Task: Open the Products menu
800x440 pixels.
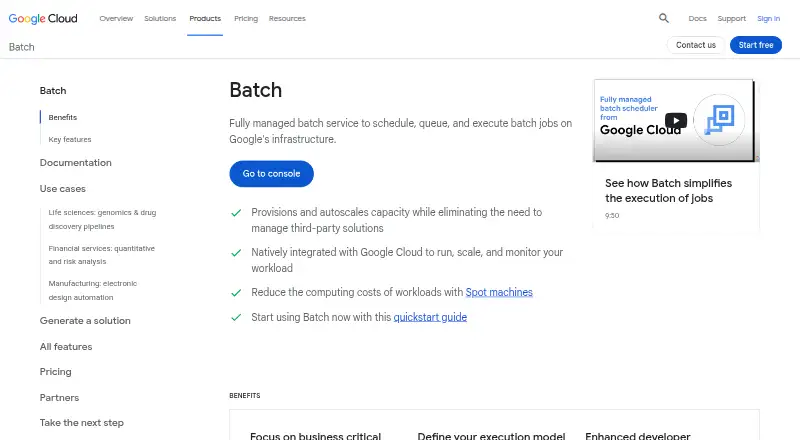Action: click(205, 18)
